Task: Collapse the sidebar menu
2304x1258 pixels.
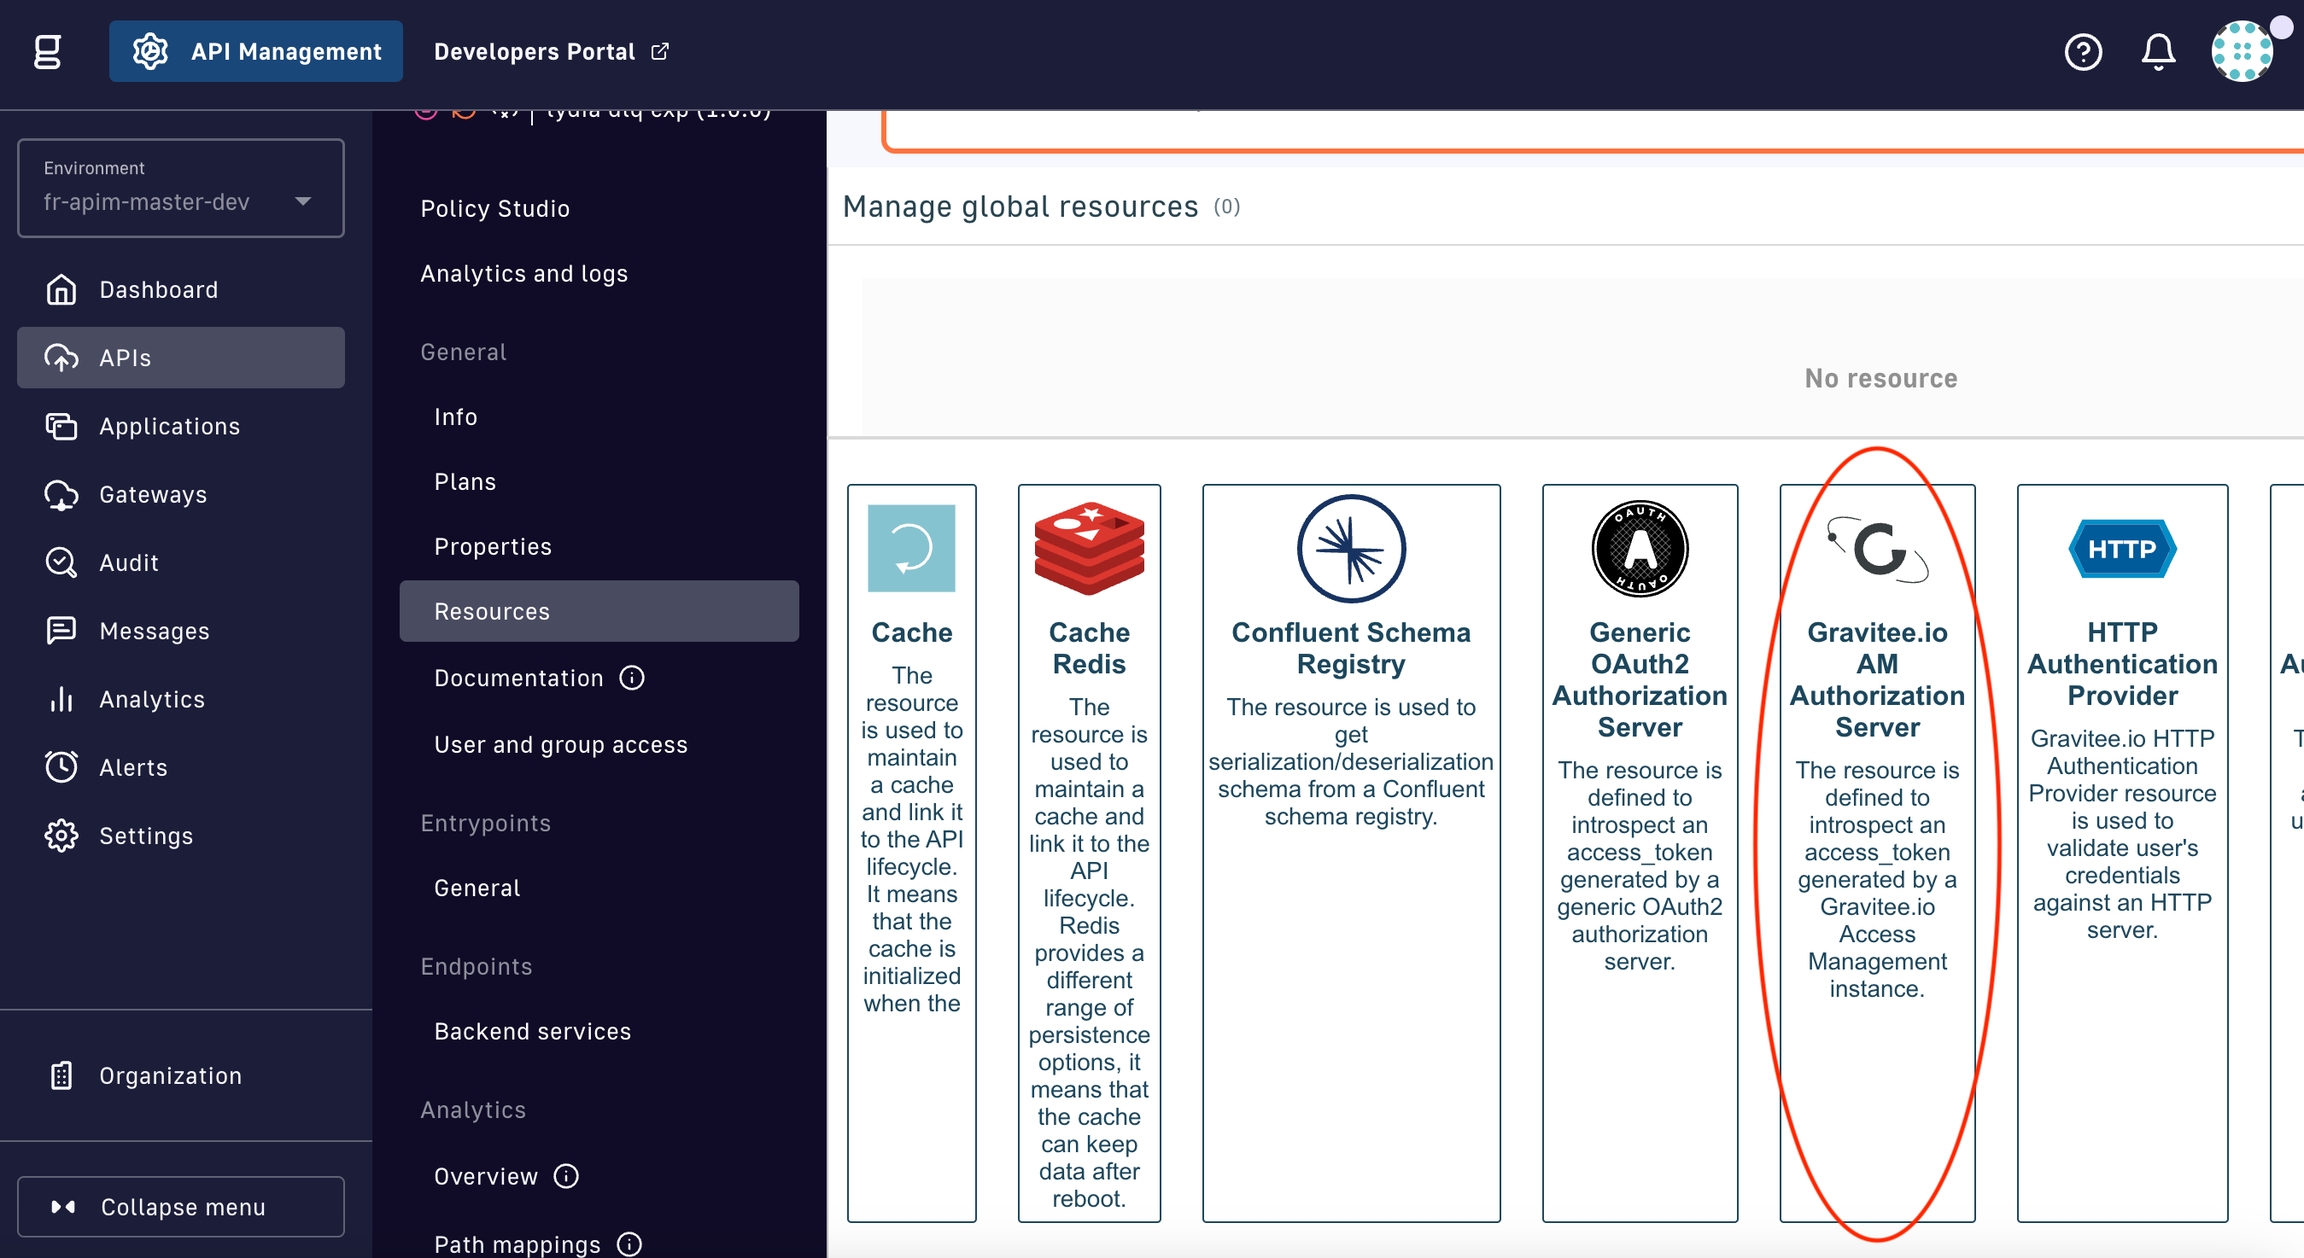Action: (x=181, y=1207)
